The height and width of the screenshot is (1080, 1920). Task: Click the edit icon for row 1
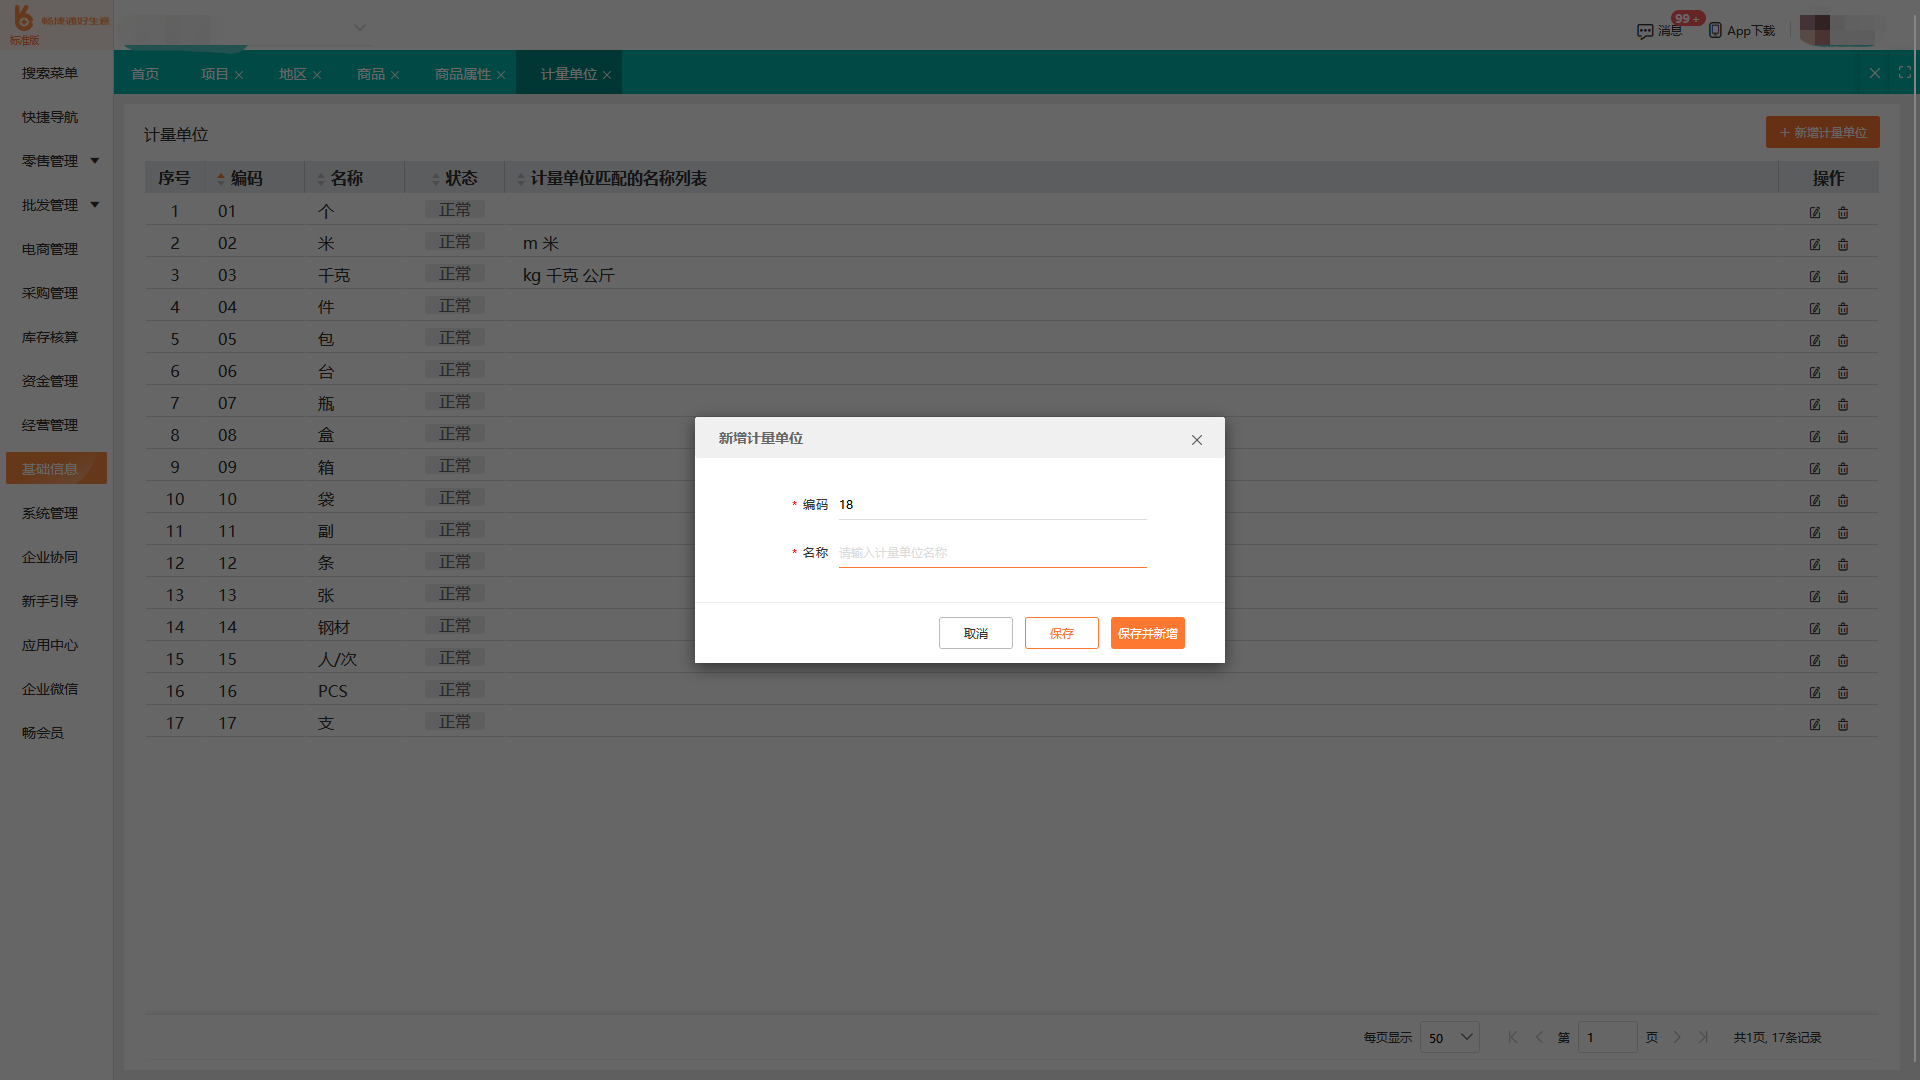coord(1815,211)
